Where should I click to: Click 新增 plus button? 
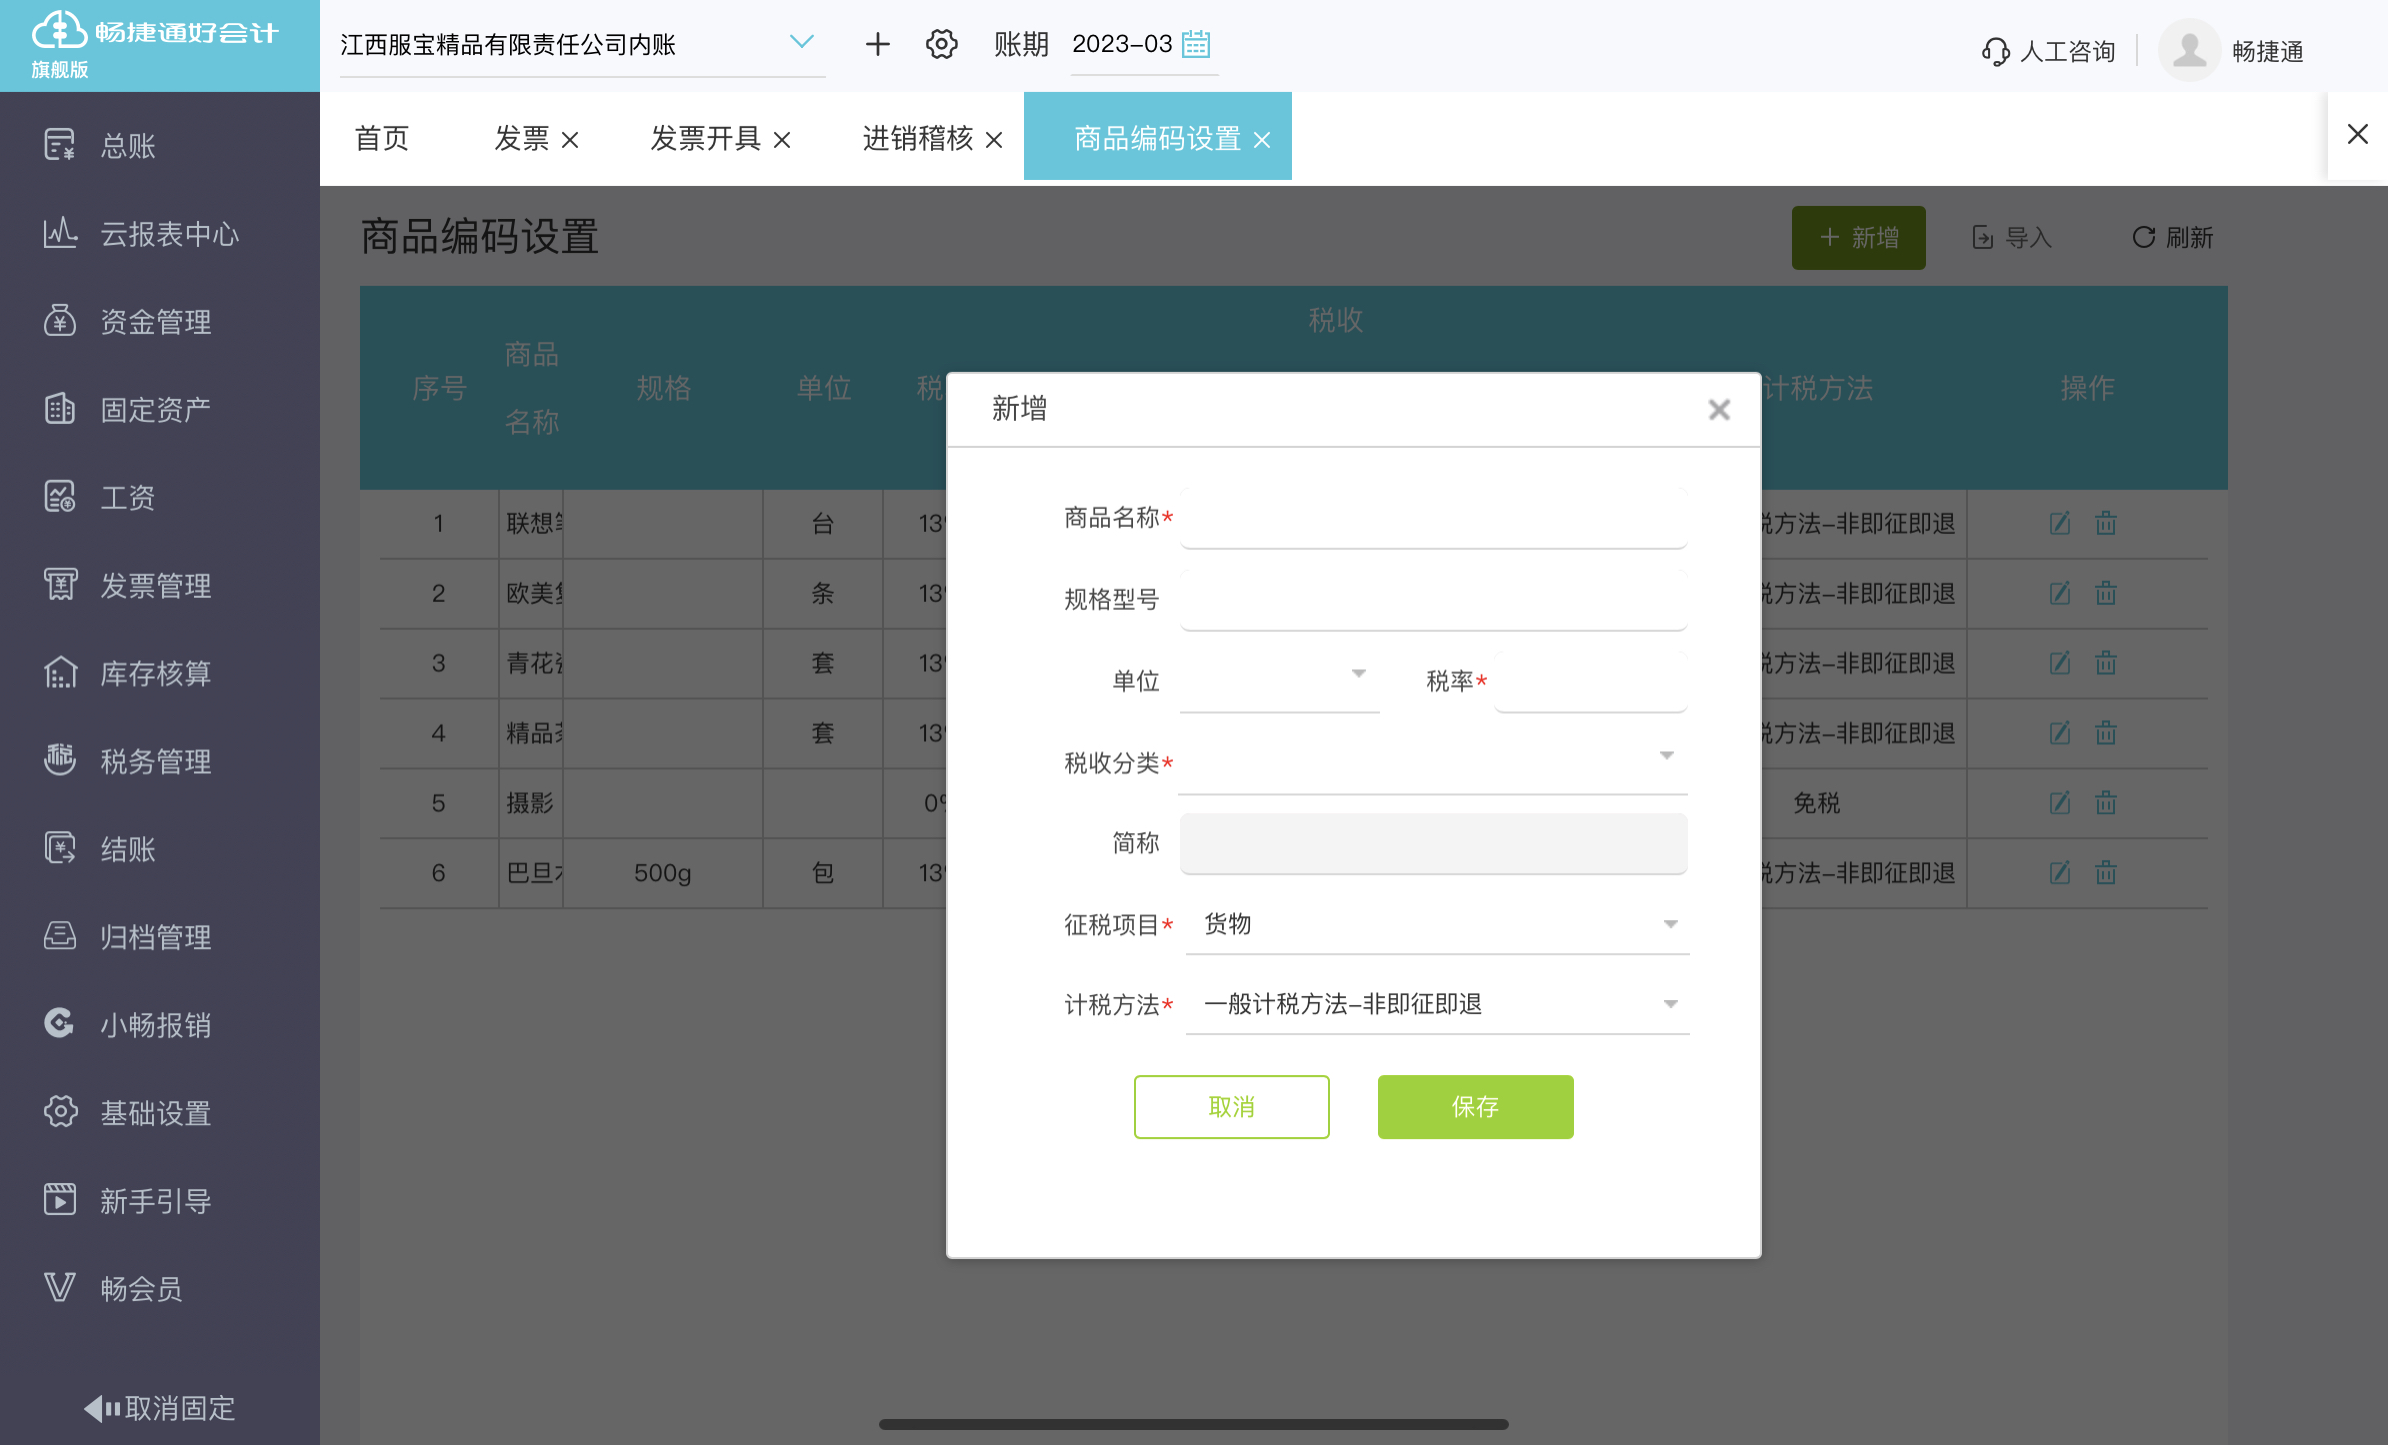click(1859, 237)
